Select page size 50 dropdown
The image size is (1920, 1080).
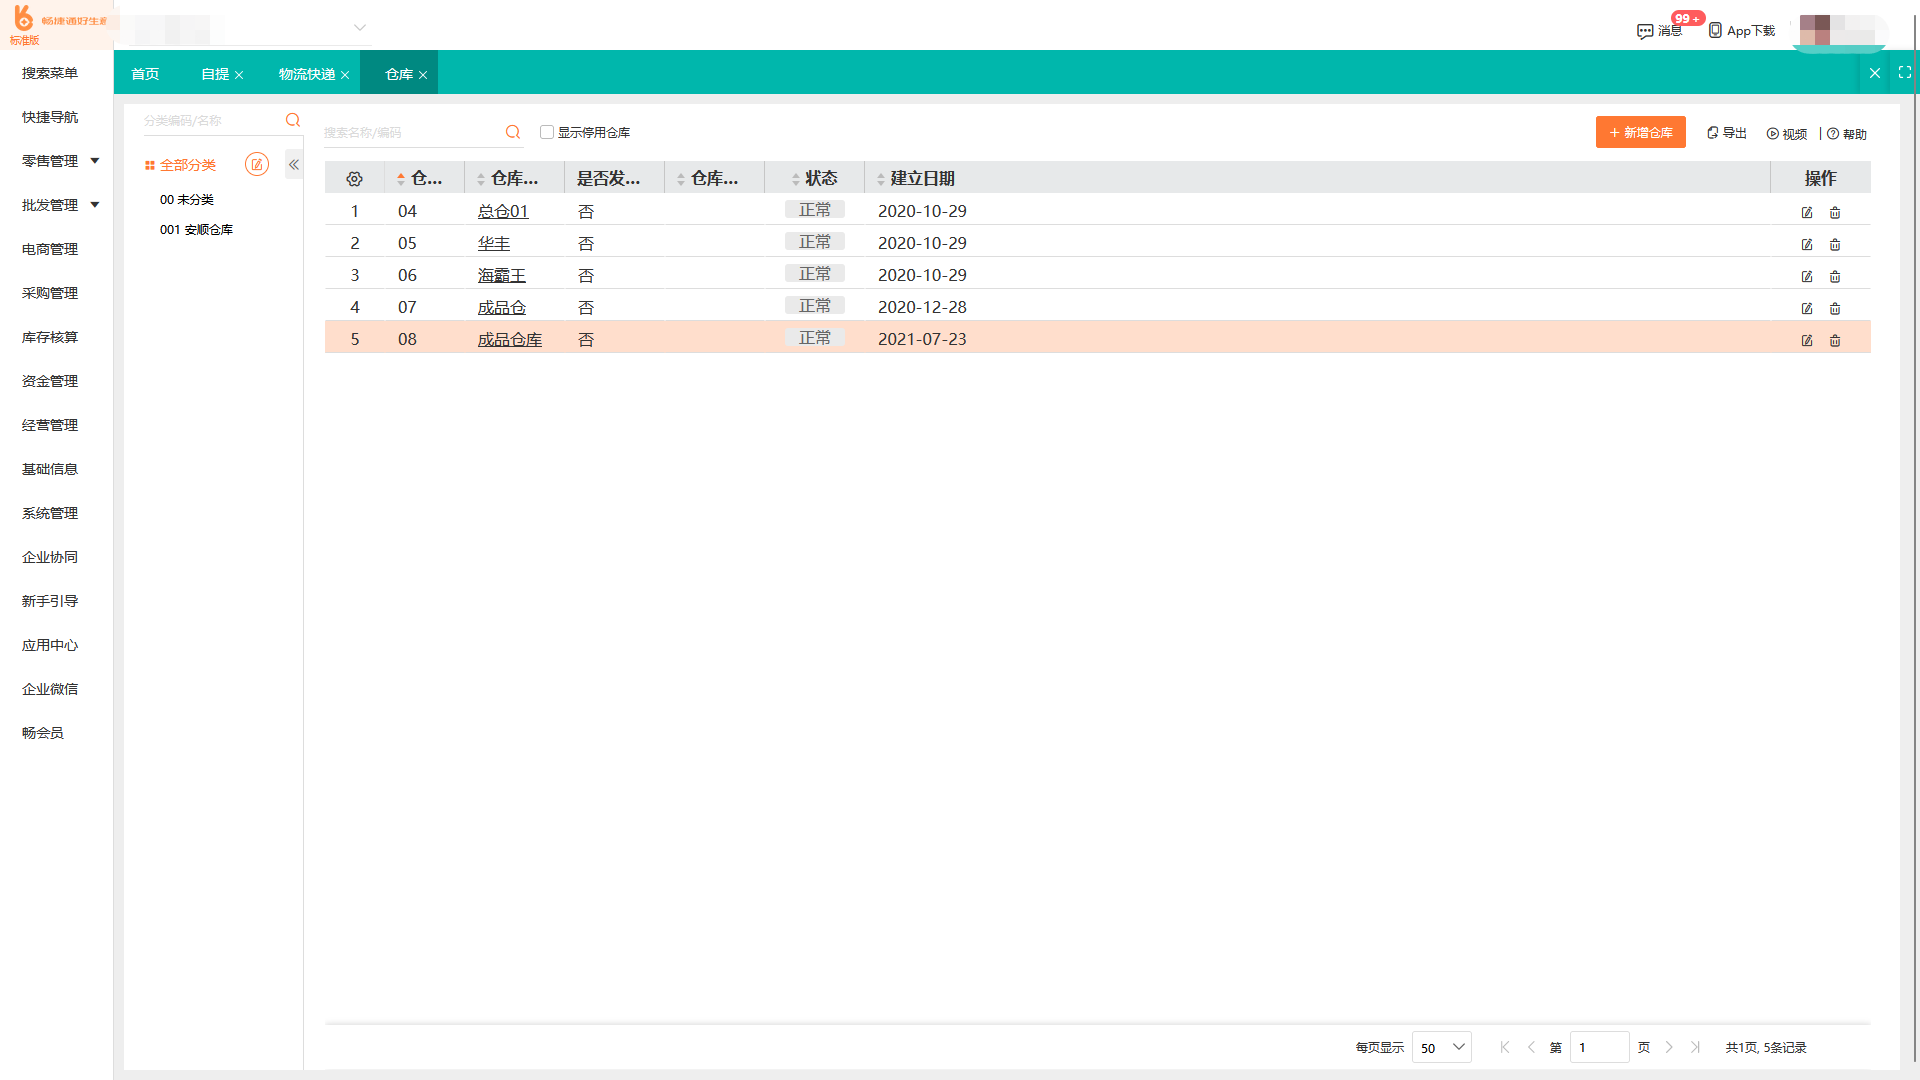point(1440,1047)
